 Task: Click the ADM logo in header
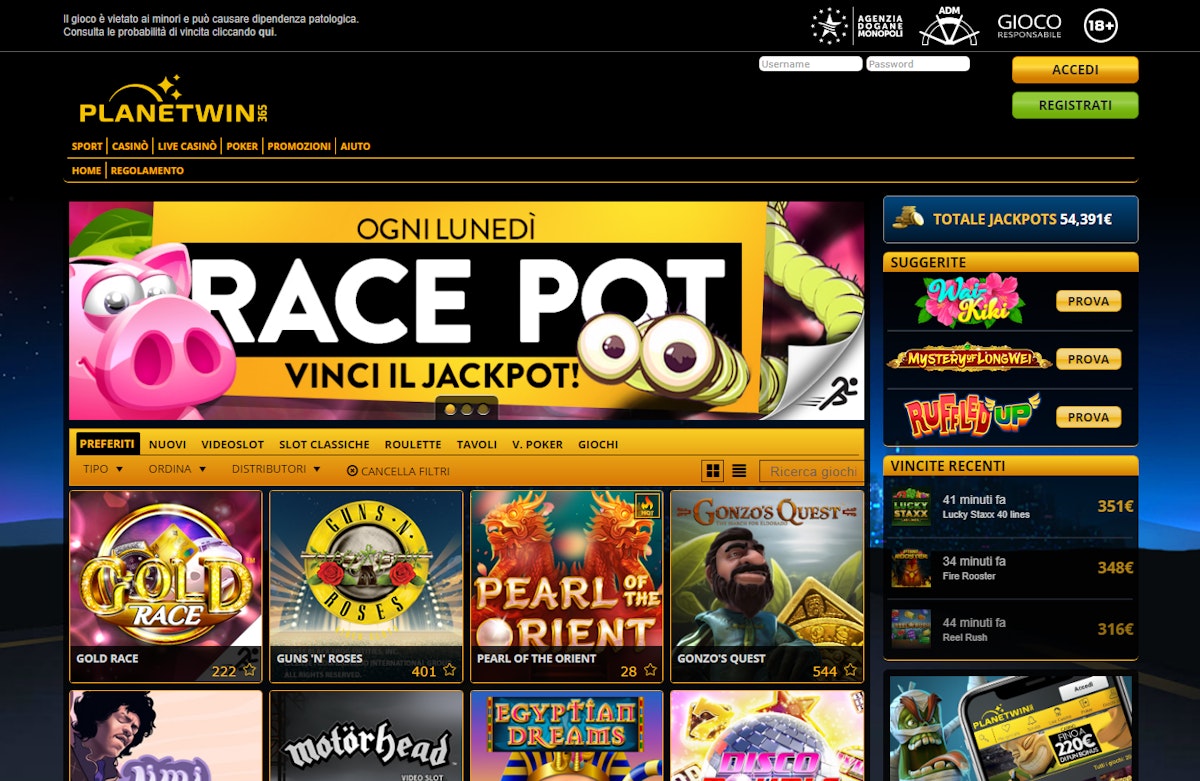click(949, 26)
